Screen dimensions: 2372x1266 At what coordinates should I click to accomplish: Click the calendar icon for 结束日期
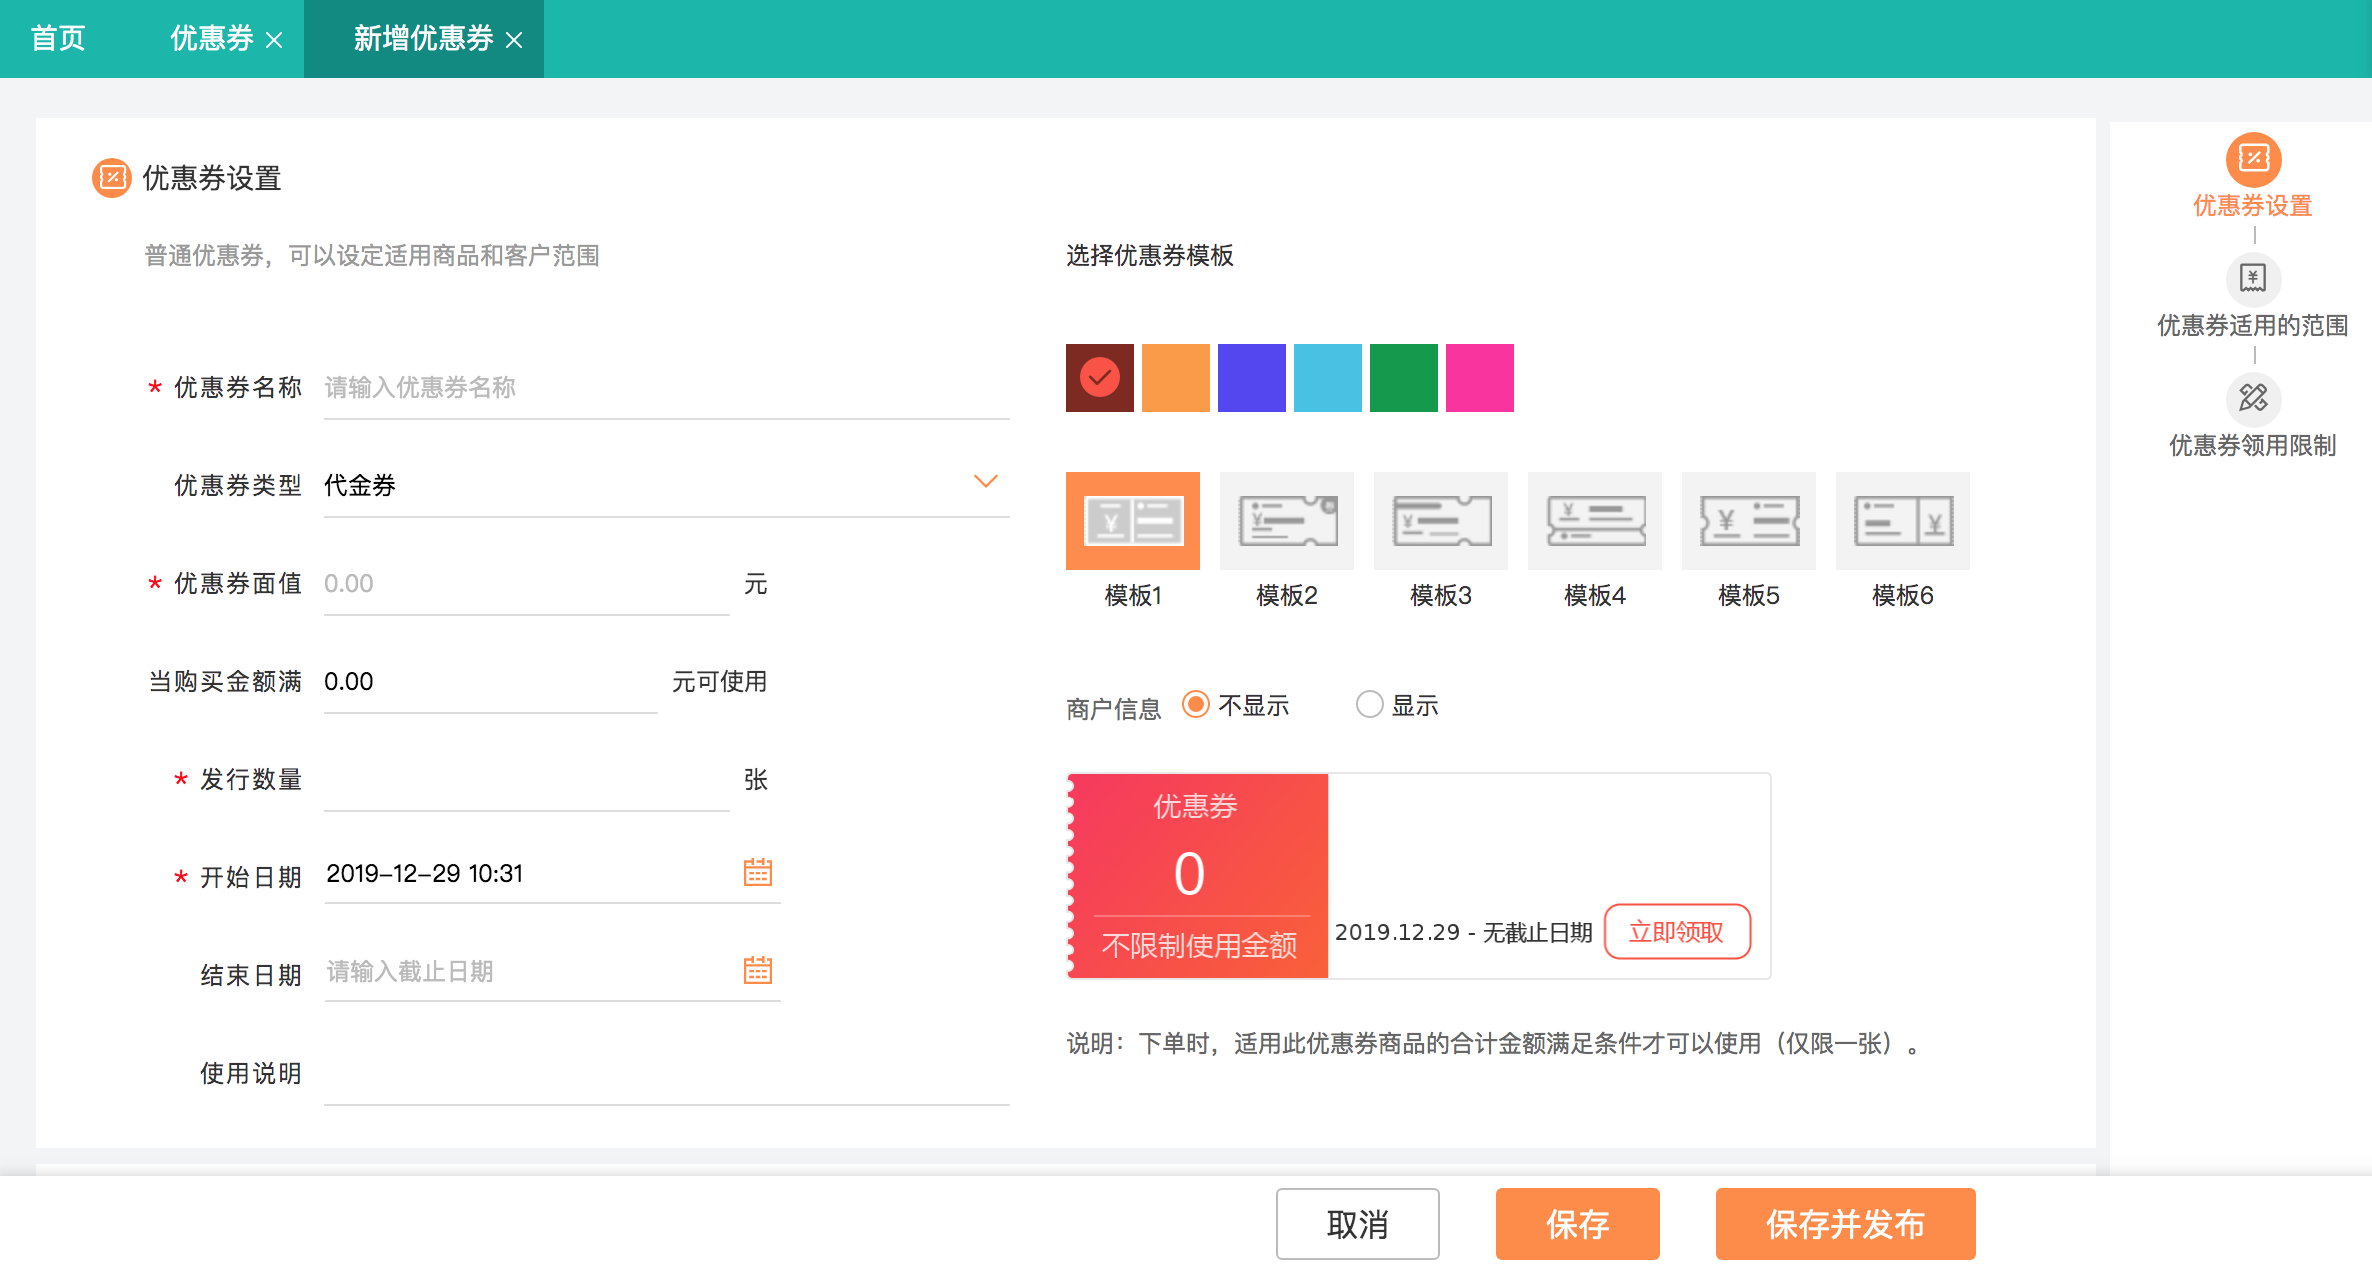(758, 970)
